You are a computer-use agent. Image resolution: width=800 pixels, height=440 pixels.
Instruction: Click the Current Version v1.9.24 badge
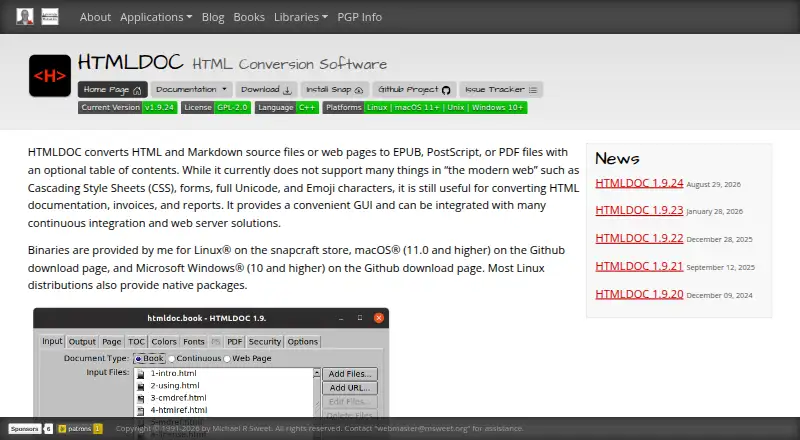pos(128,107)
